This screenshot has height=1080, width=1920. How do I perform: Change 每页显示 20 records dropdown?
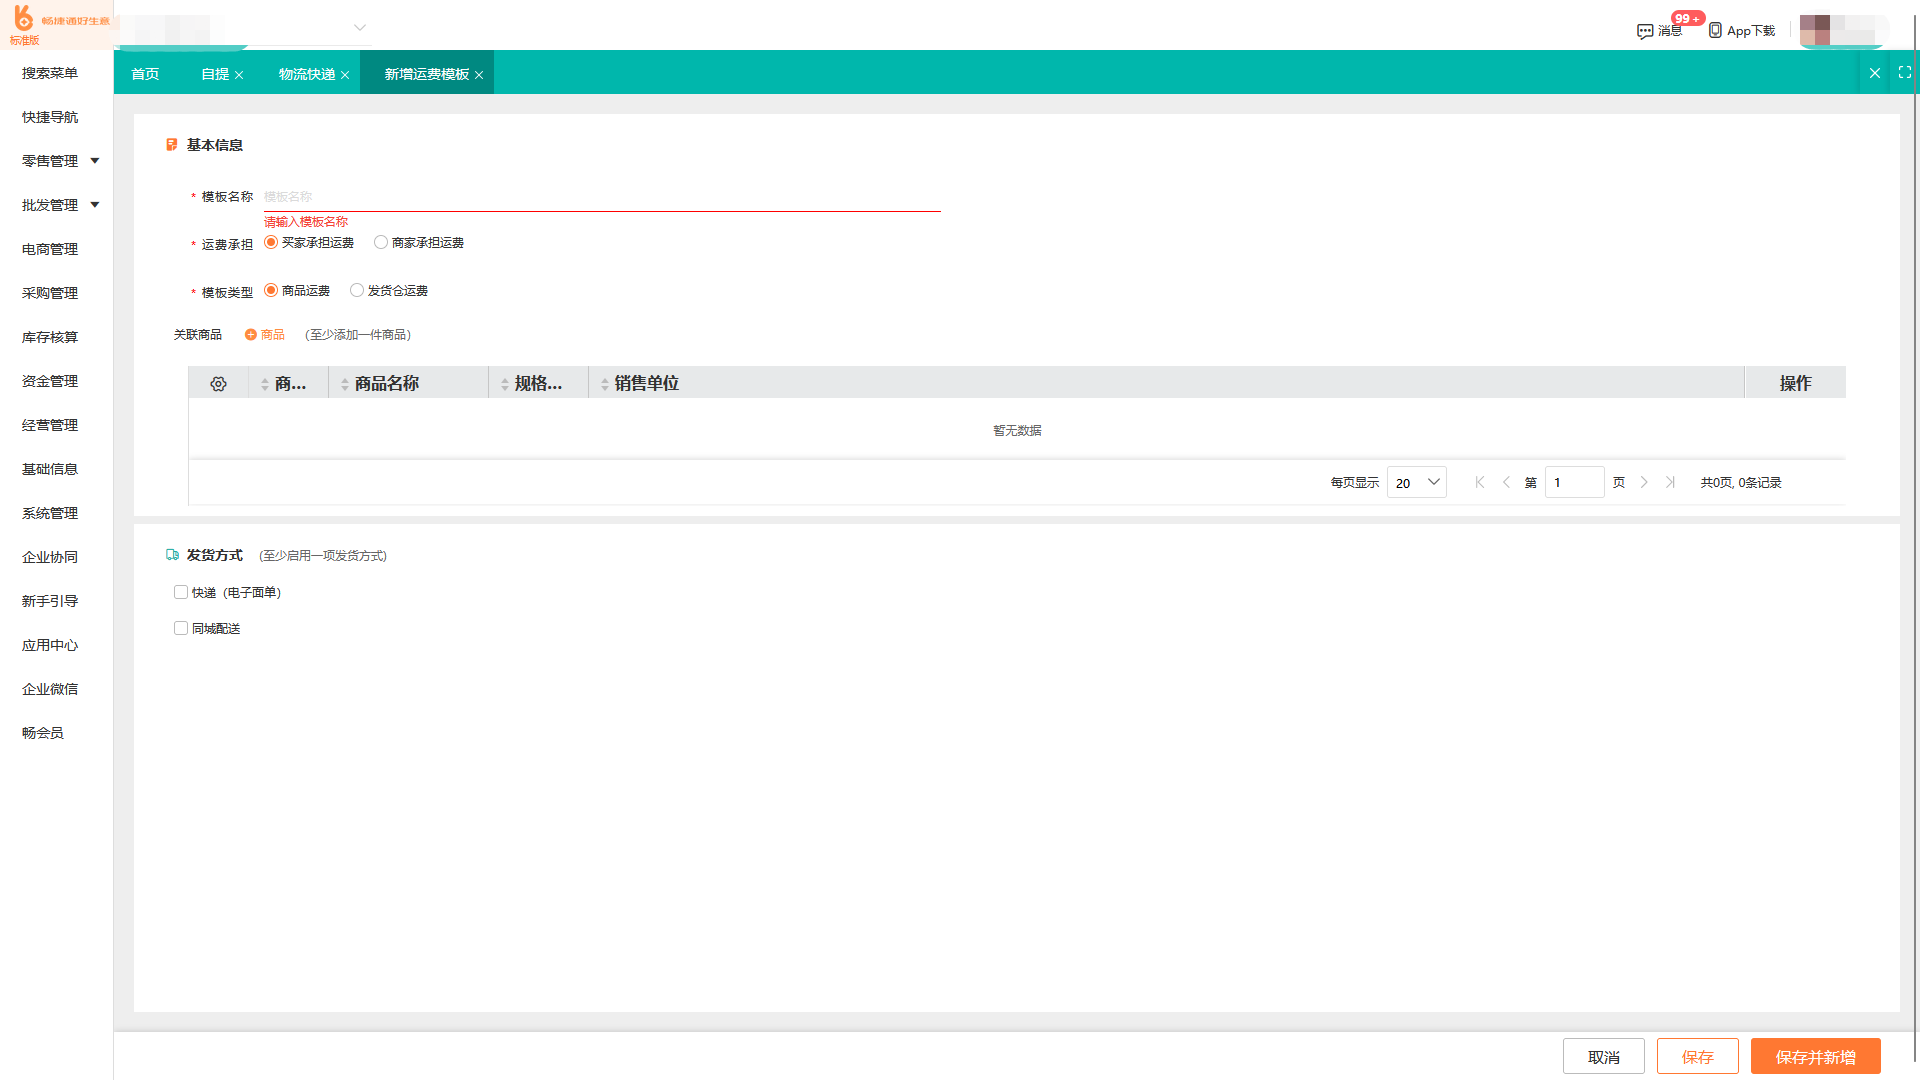1418,481
